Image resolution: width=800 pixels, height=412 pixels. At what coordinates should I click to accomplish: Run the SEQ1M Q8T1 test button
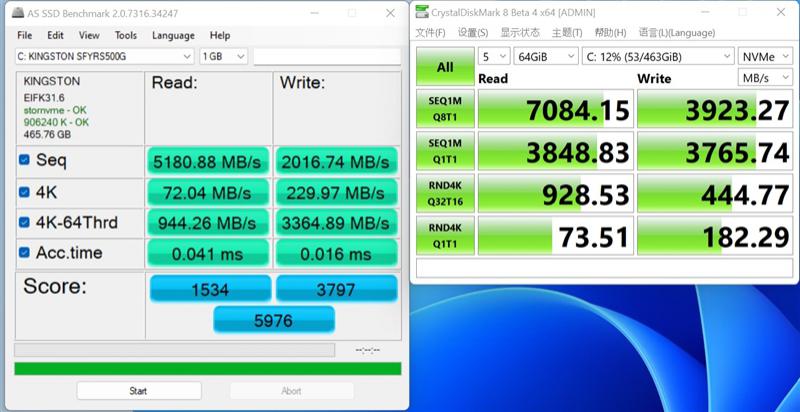tap(445, 108)
